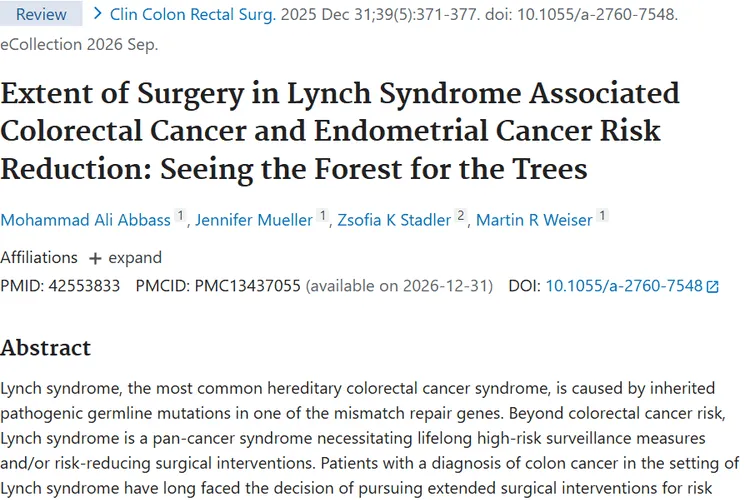Click the plus icon beside Affiliations
750x500 pixels.
click(95, 258)
